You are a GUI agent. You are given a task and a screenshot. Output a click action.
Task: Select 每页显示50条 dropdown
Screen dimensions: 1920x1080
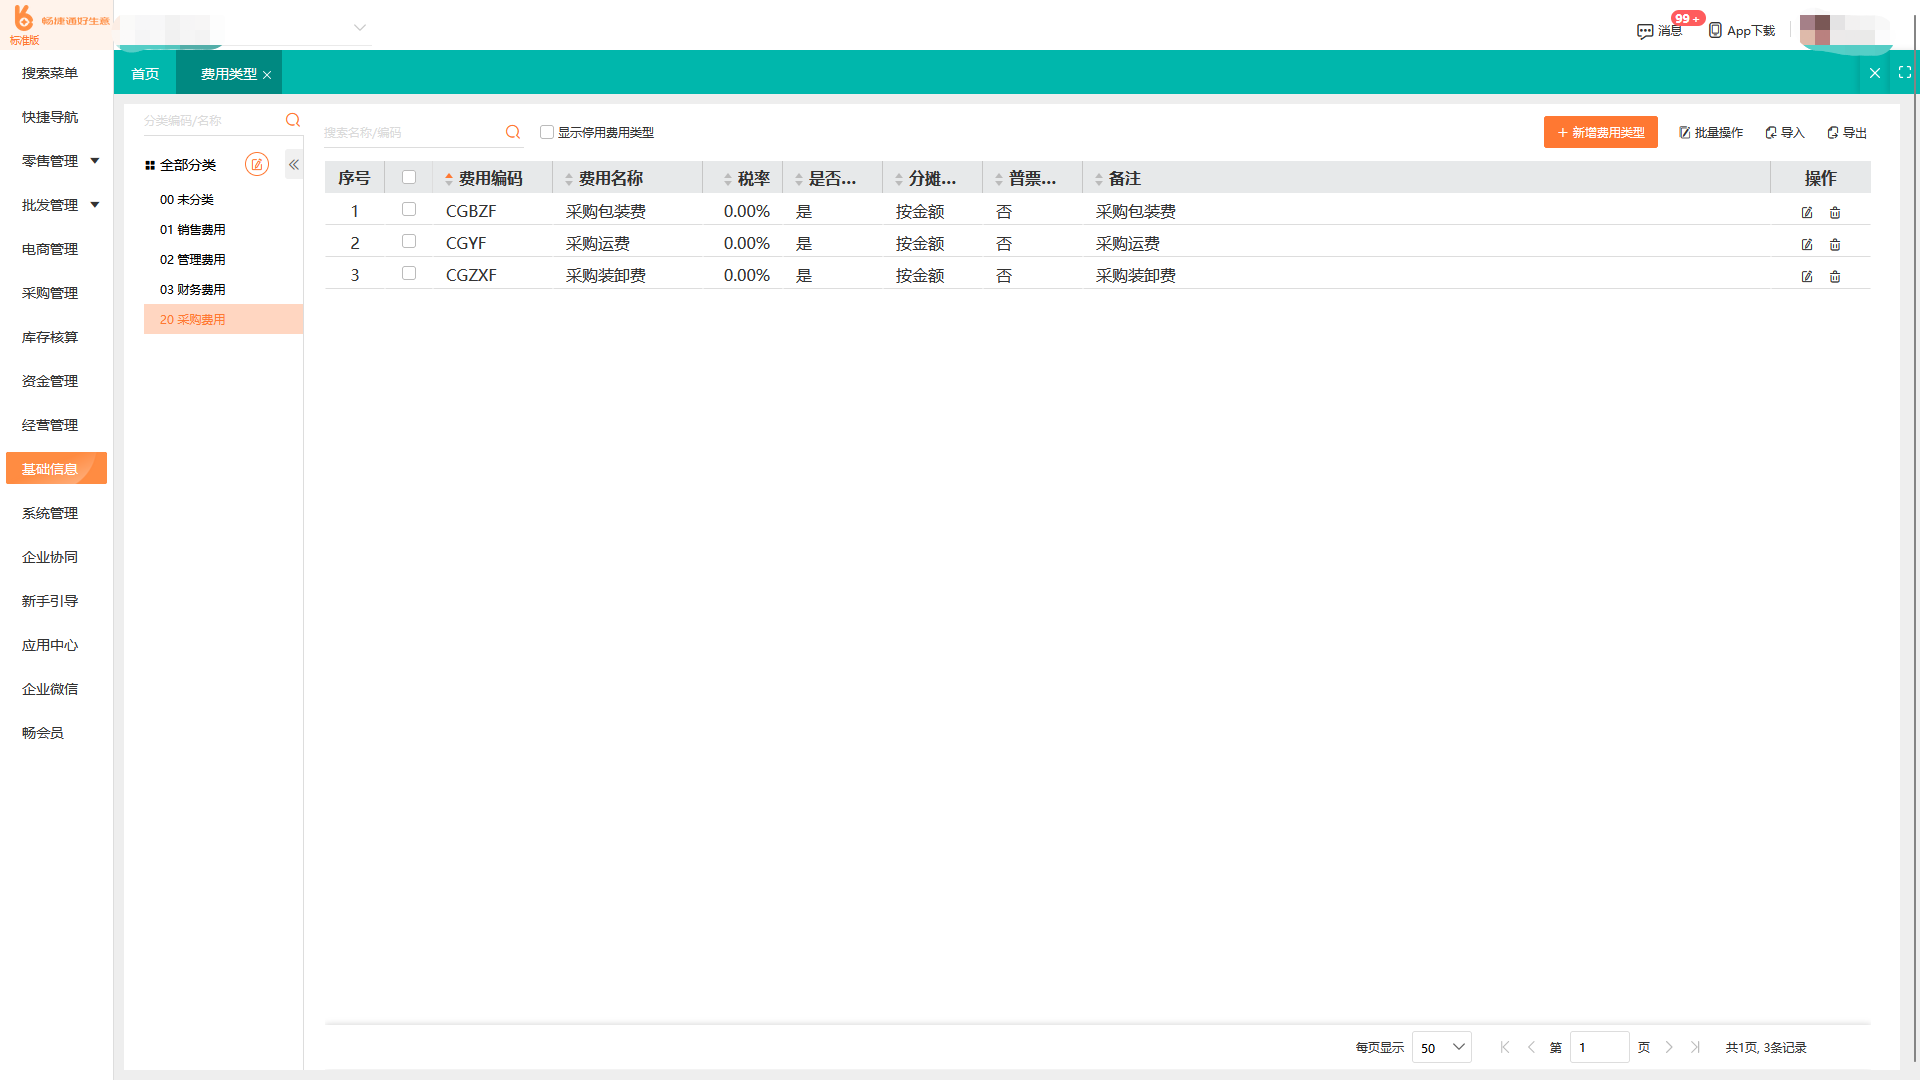tap(1439, 1047)
